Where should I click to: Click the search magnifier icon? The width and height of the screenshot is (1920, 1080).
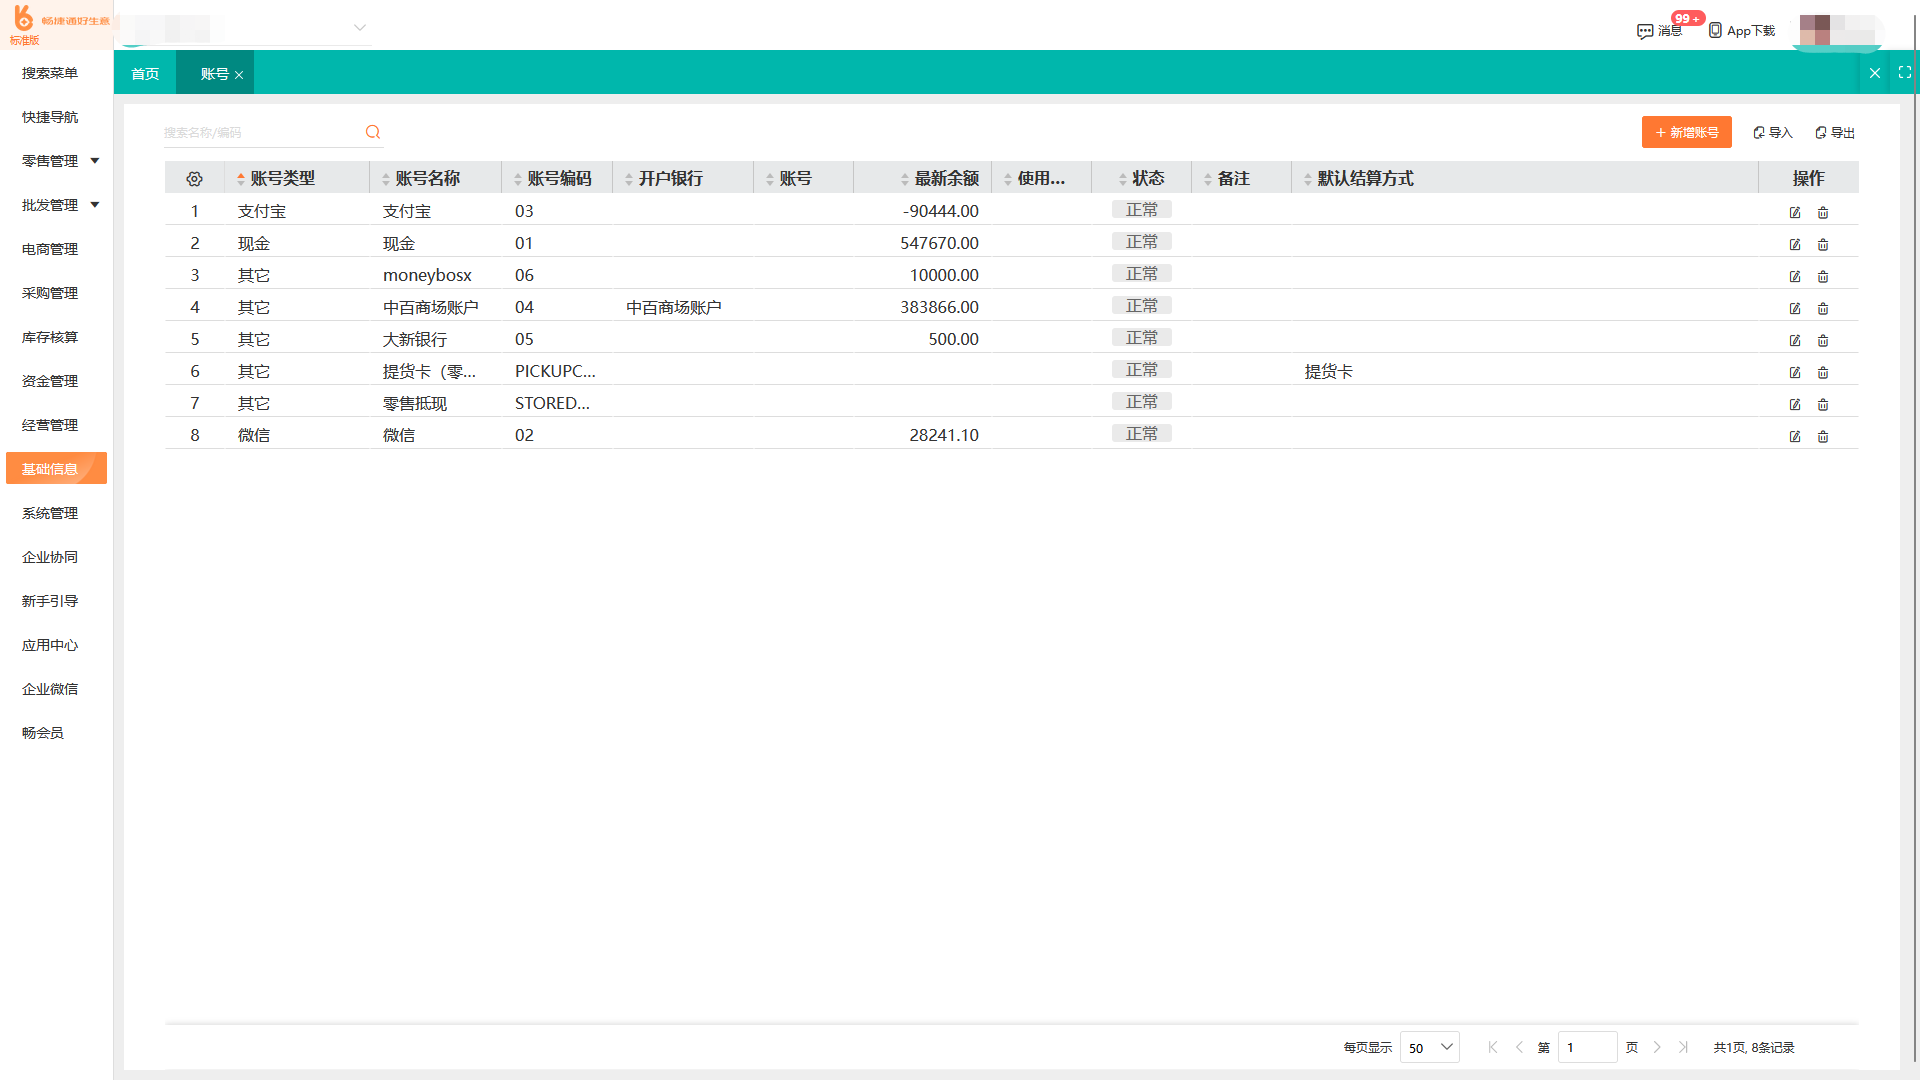pos(373,132)
